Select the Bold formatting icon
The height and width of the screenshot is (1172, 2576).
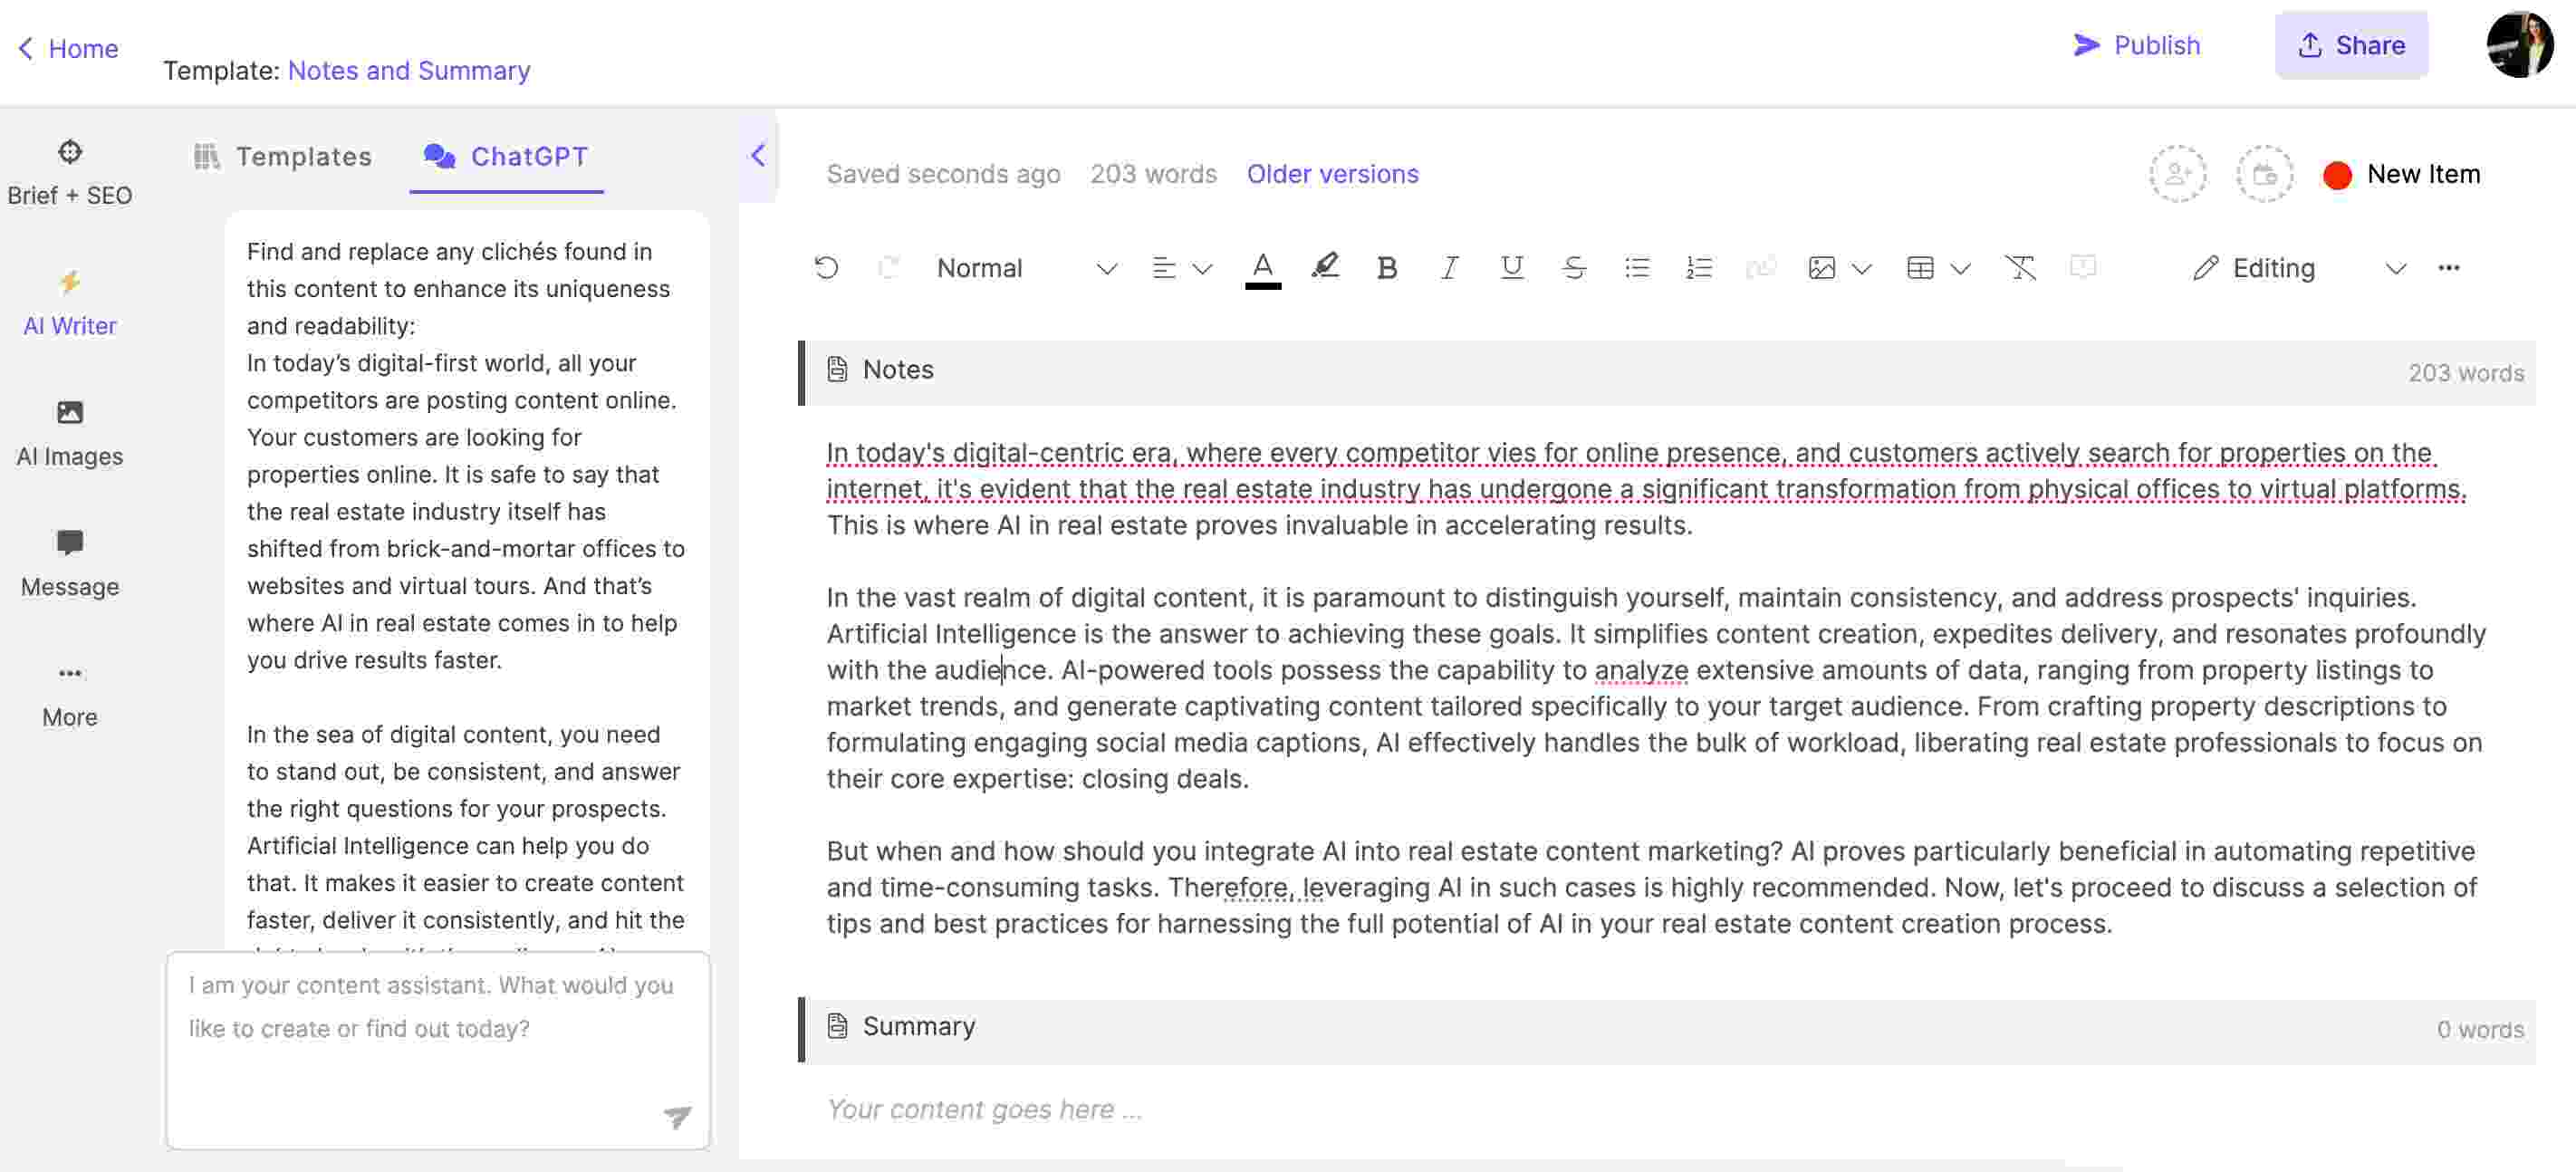pyautogui.click(x=1387, y=266)
